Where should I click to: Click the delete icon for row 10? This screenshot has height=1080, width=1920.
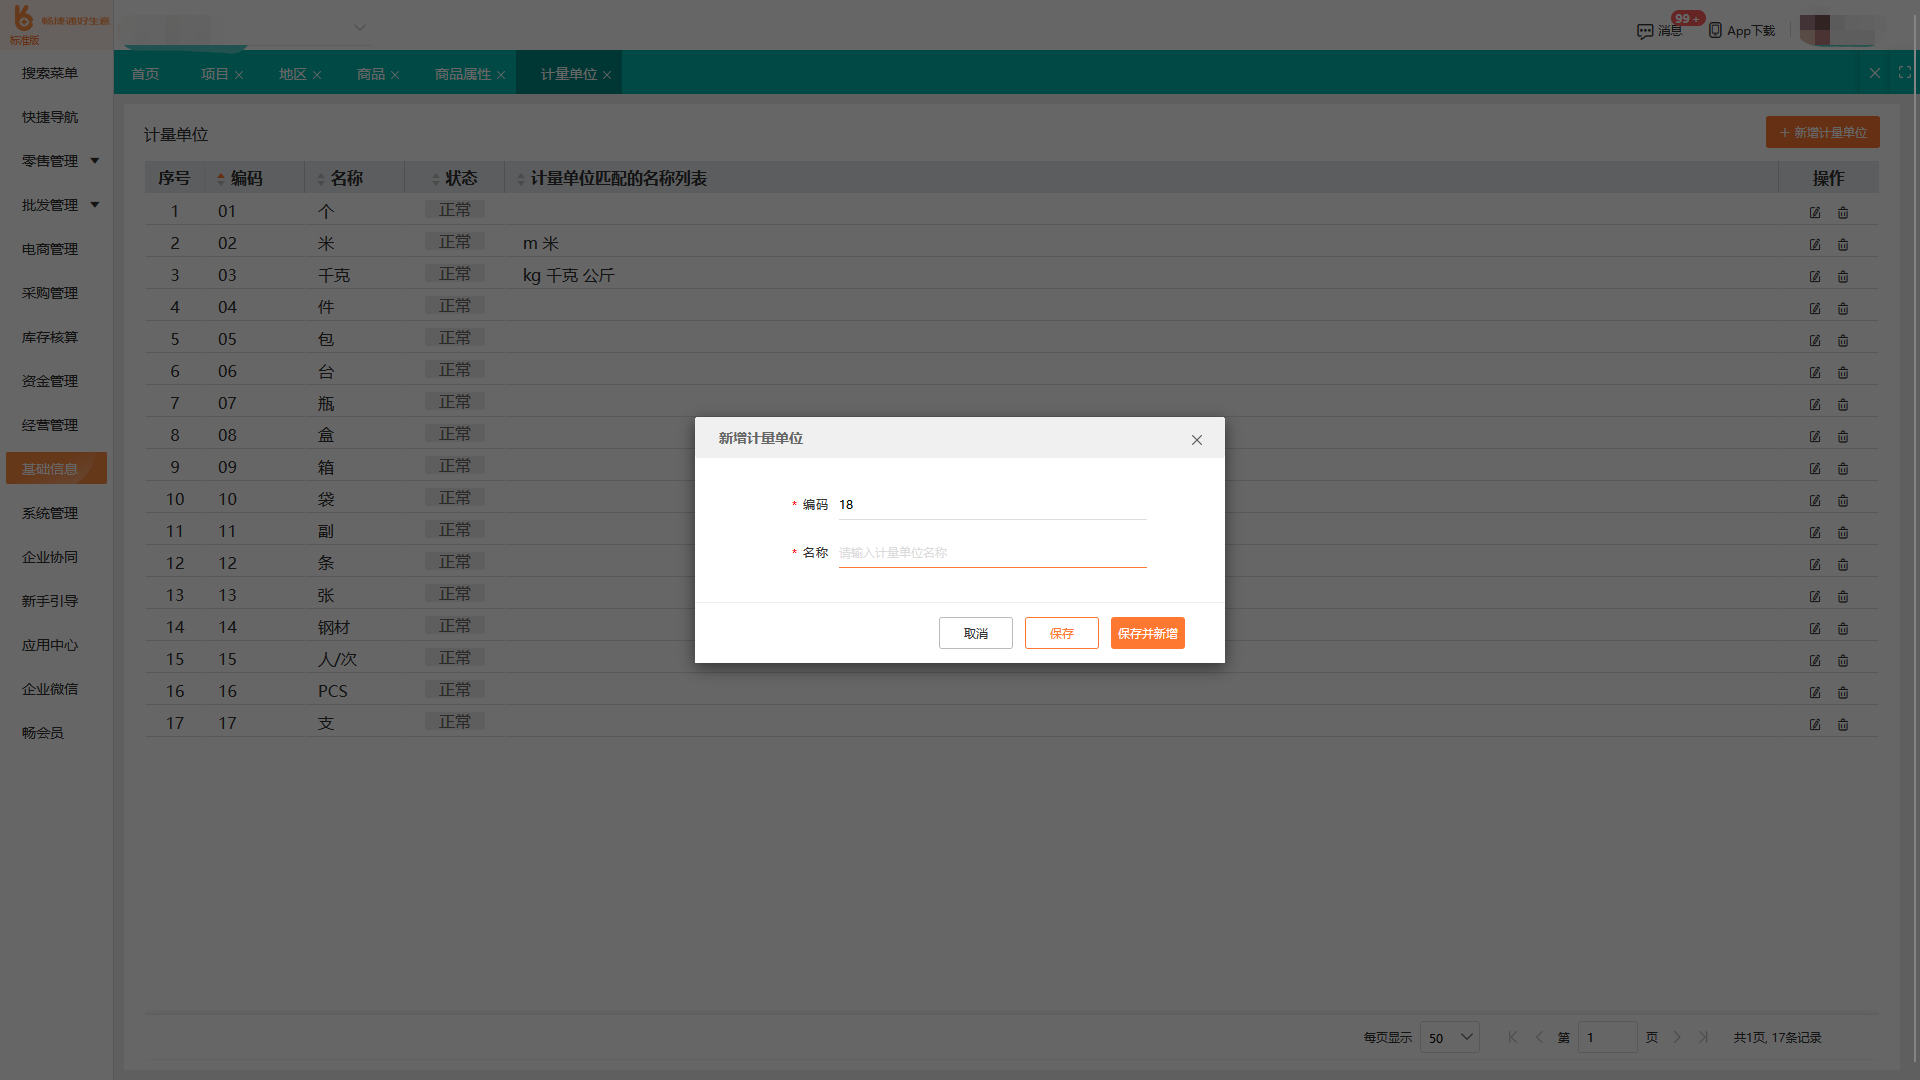[1844, 500]
